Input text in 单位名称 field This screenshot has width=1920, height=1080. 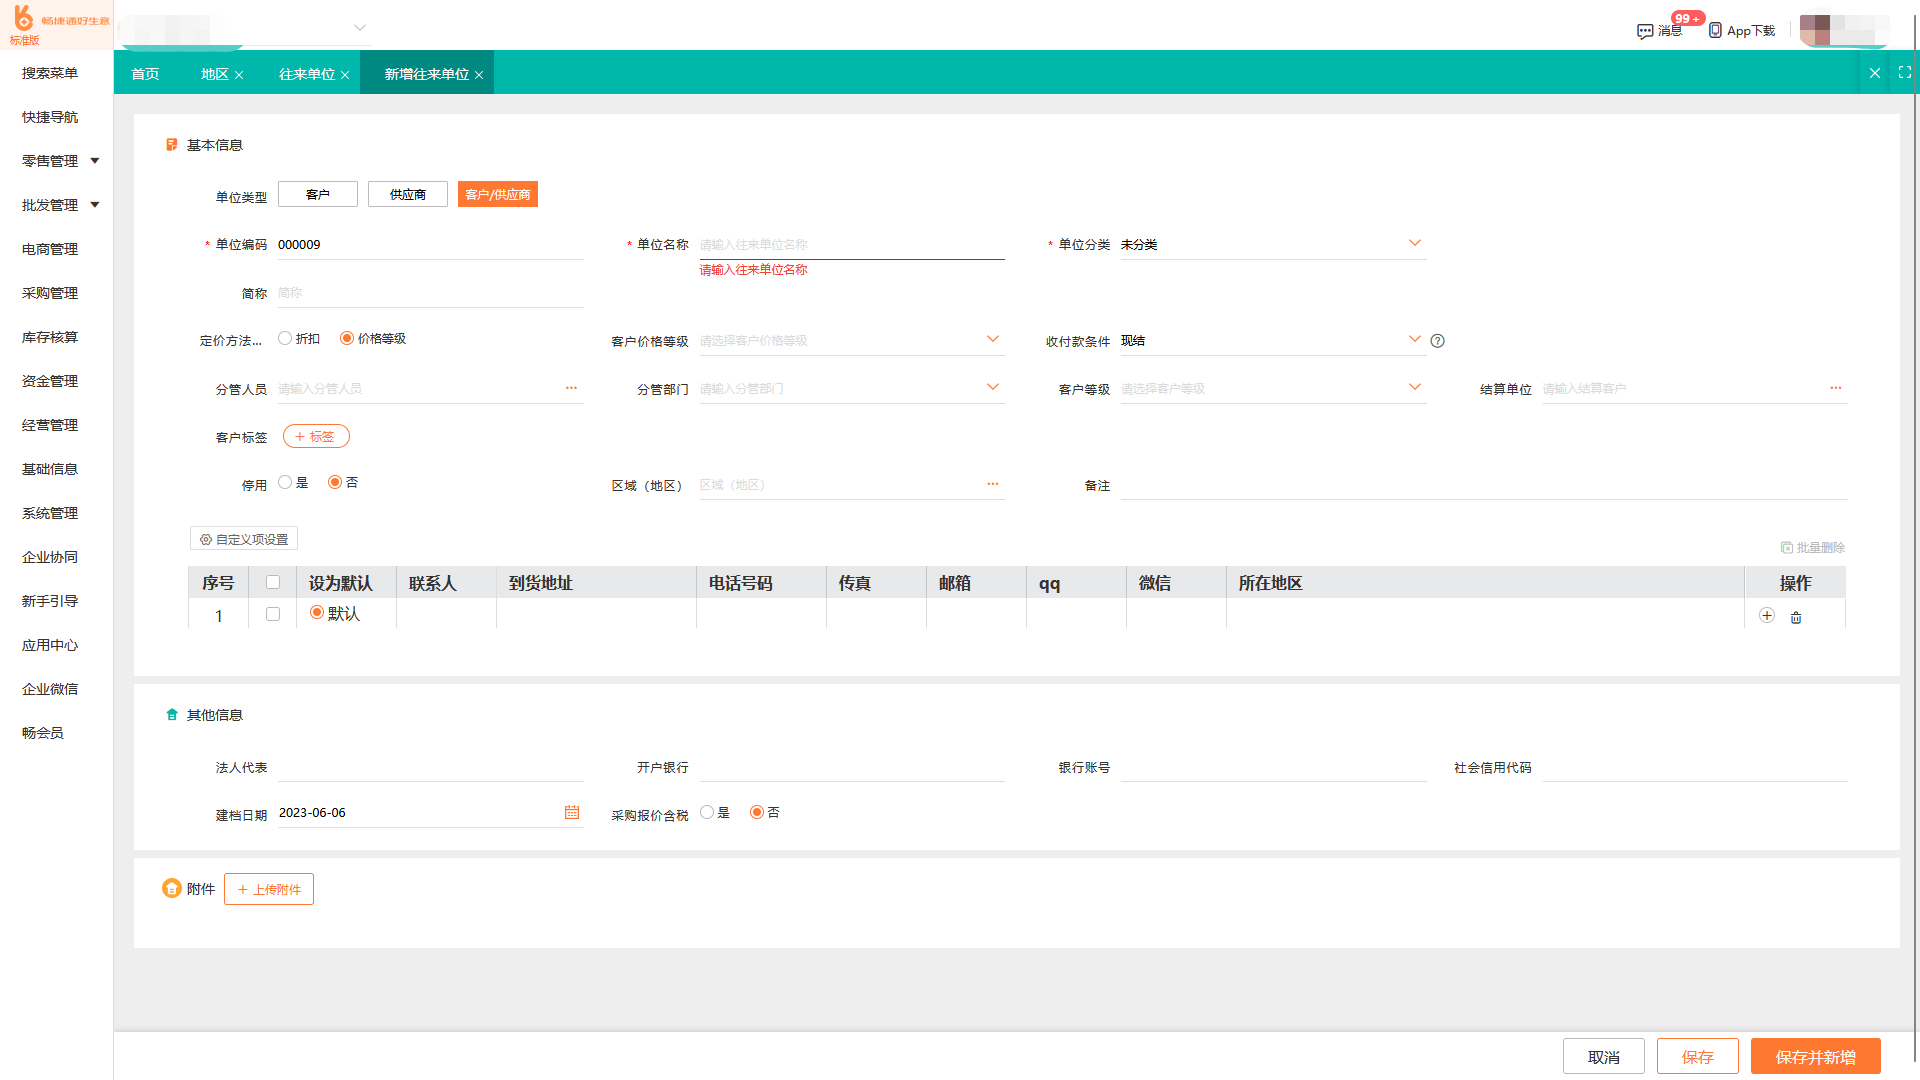851,244
